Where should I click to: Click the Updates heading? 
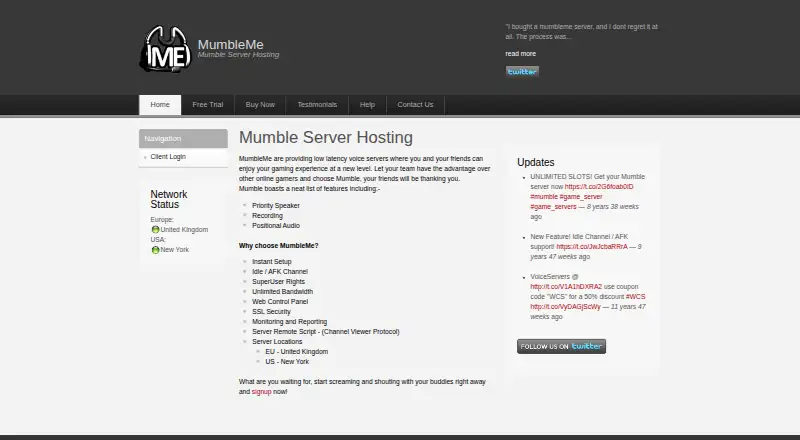coord(536,162)
